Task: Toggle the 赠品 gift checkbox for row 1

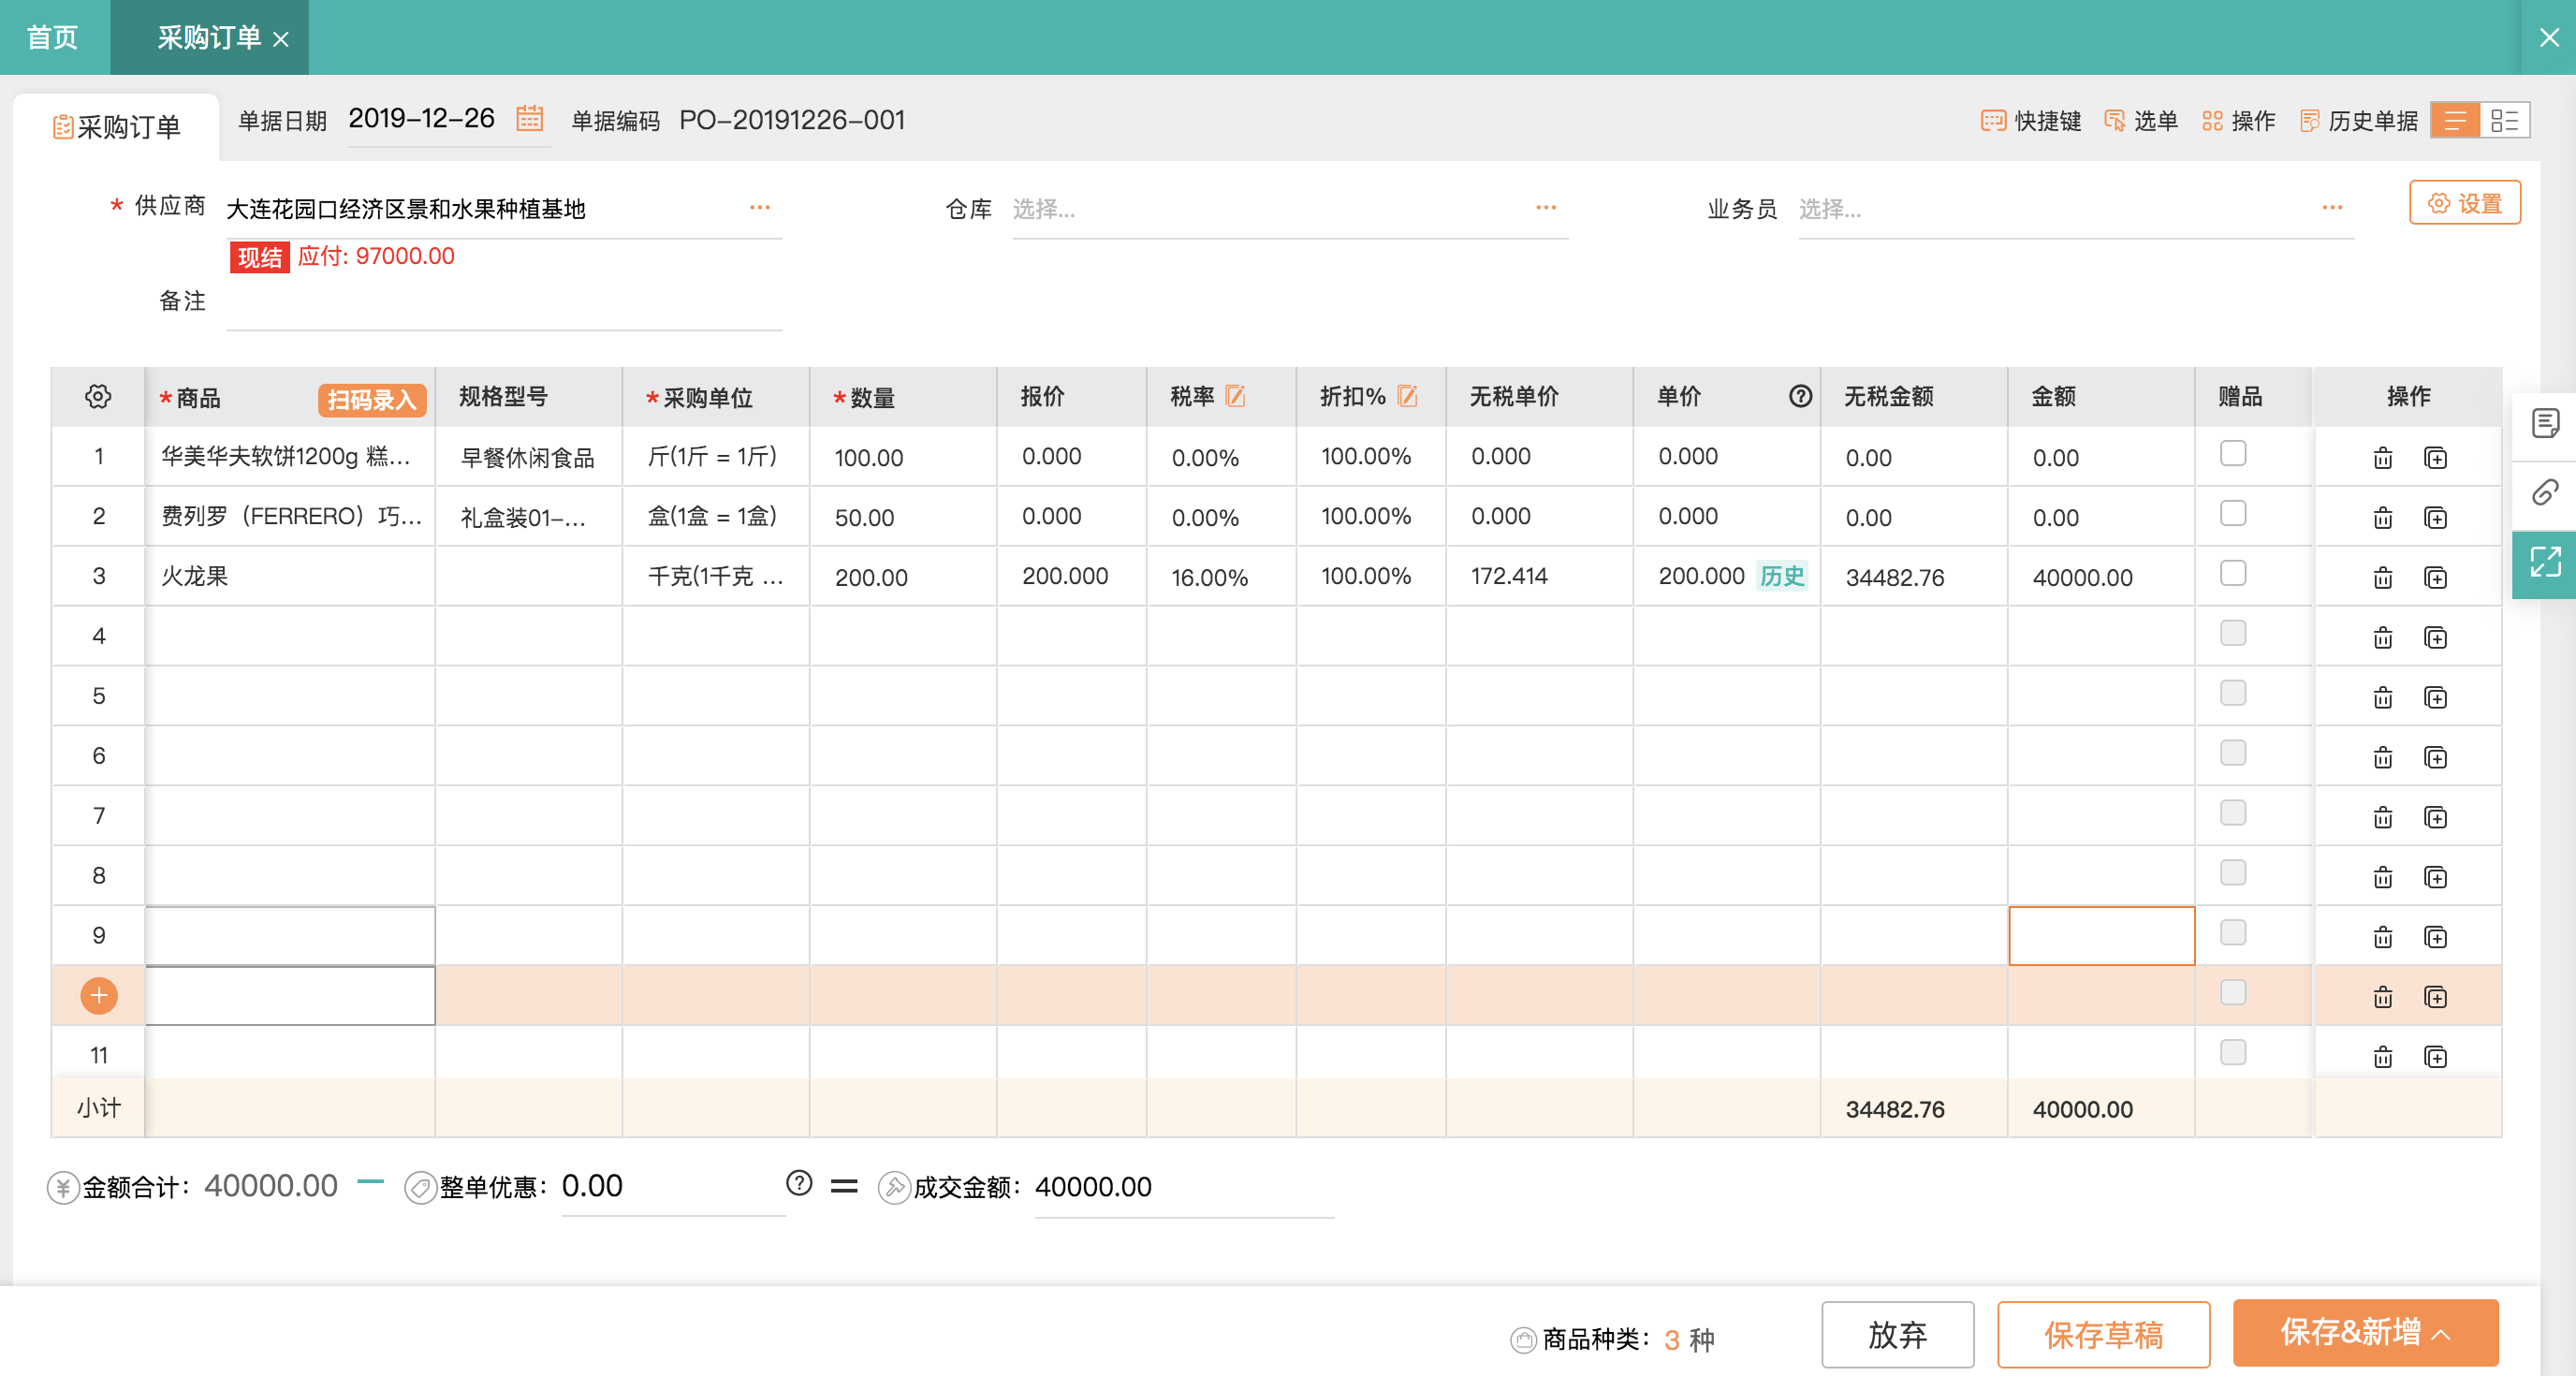Action: 2232,453
